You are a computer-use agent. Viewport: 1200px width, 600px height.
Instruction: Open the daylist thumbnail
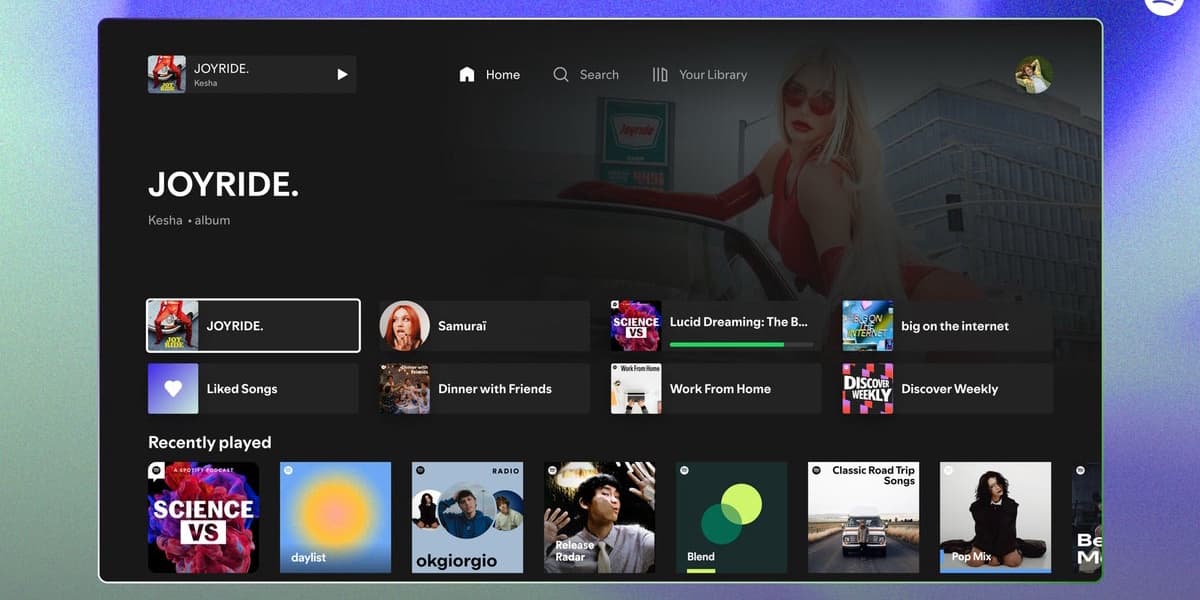pyautogui.click(x=335, y=516)
